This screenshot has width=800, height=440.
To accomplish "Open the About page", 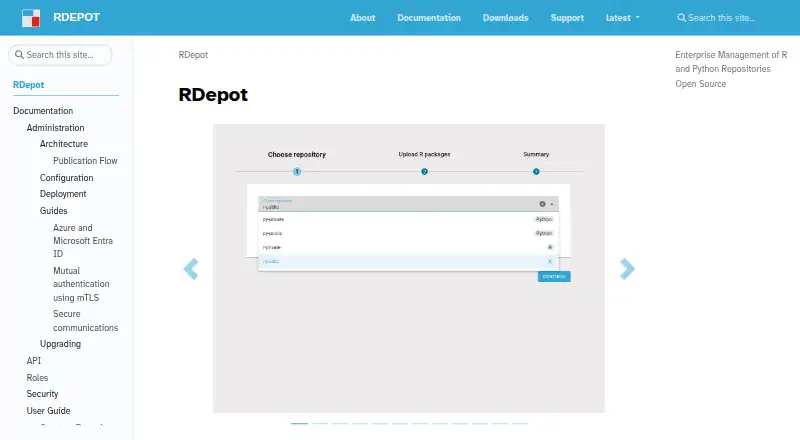I will [x=363, y=18].
